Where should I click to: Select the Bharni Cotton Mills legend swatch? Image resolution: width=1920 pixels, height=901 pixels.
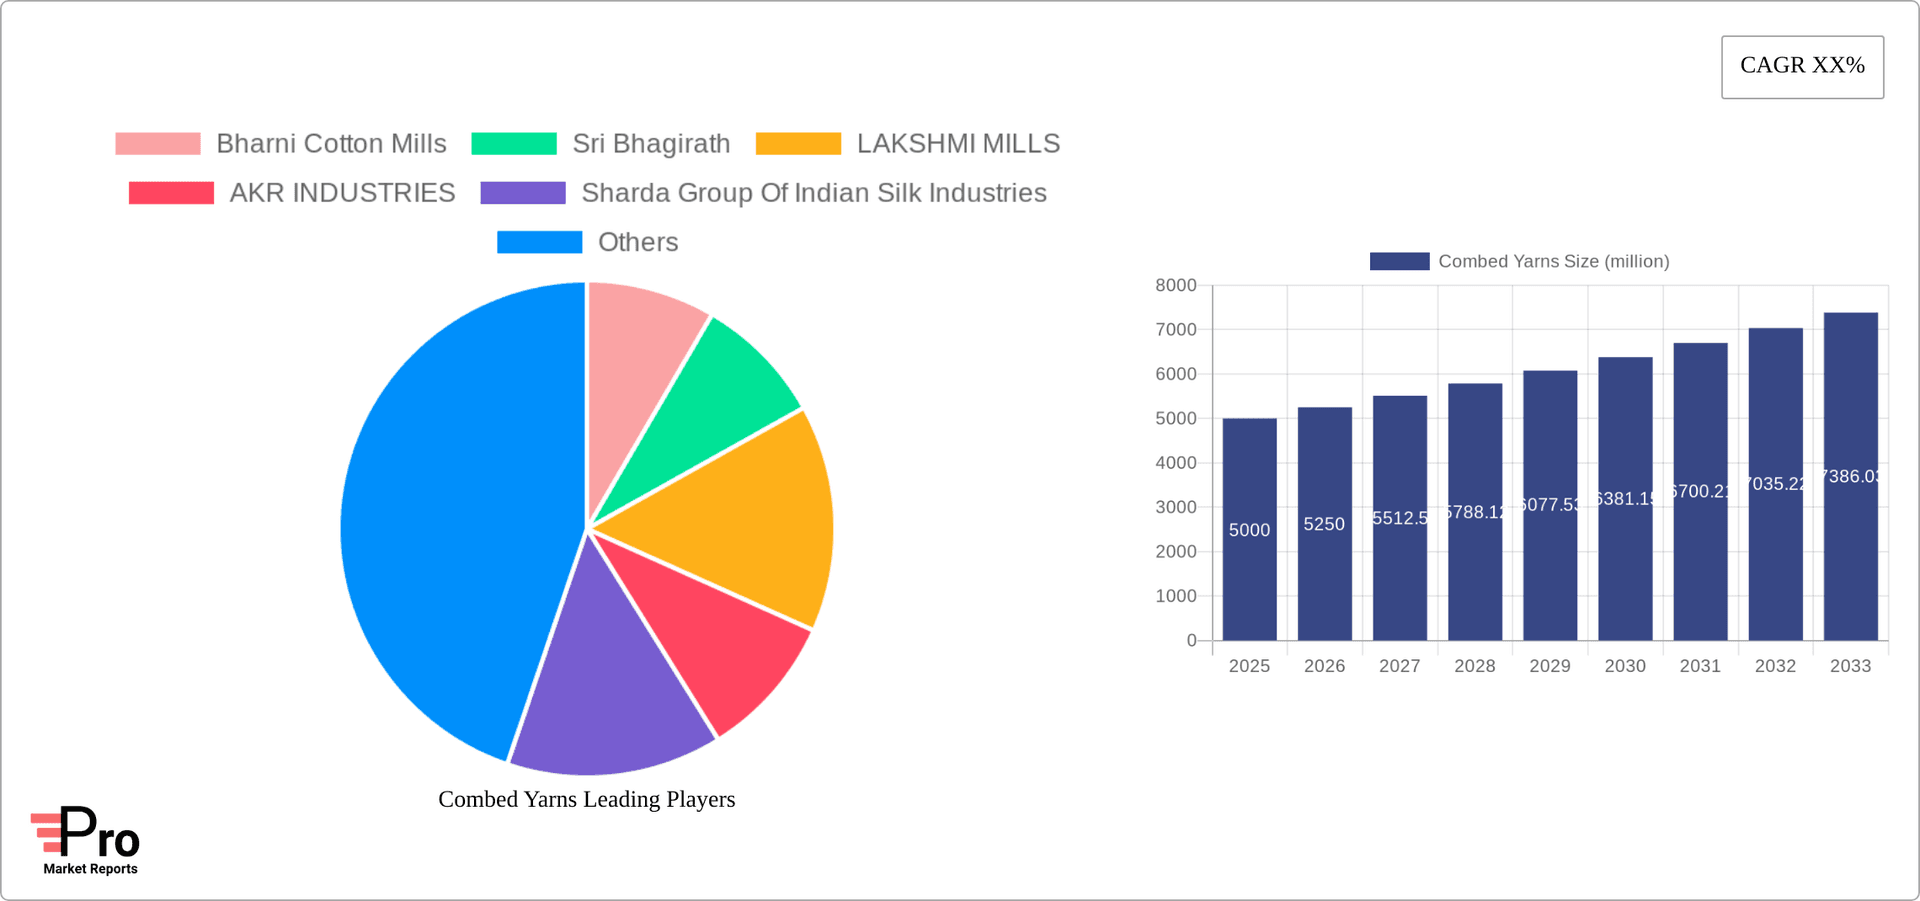[x=158, y=143]
